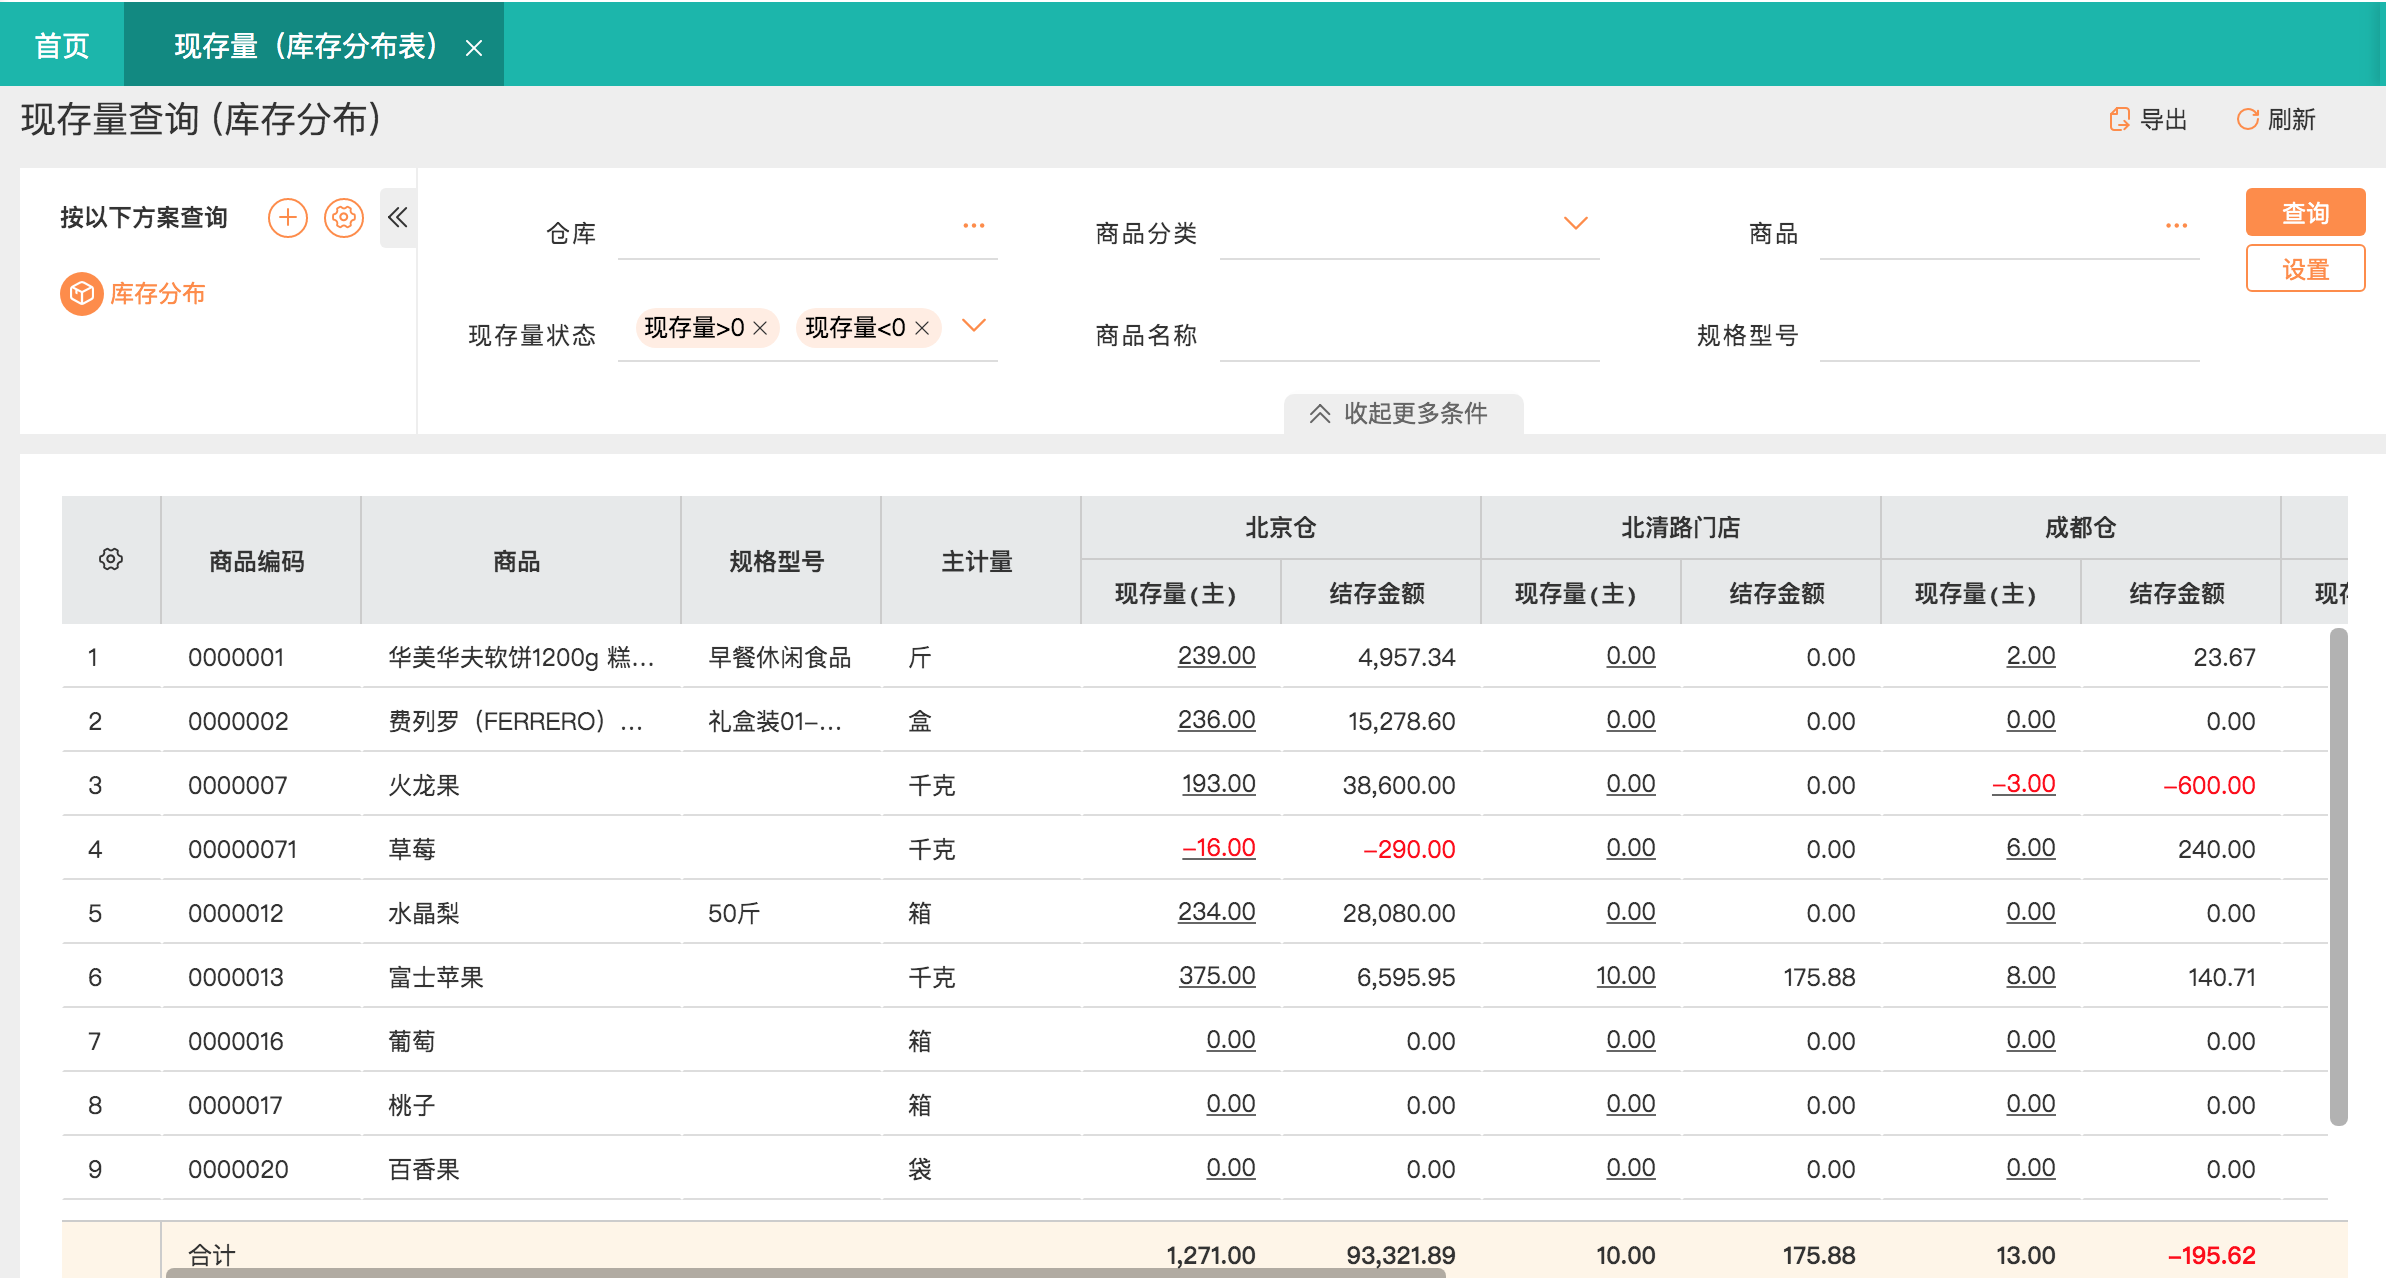Screen dimensions: 2386x1278
Task: Click the add new query scheme icon
Action: coord(289,218)
